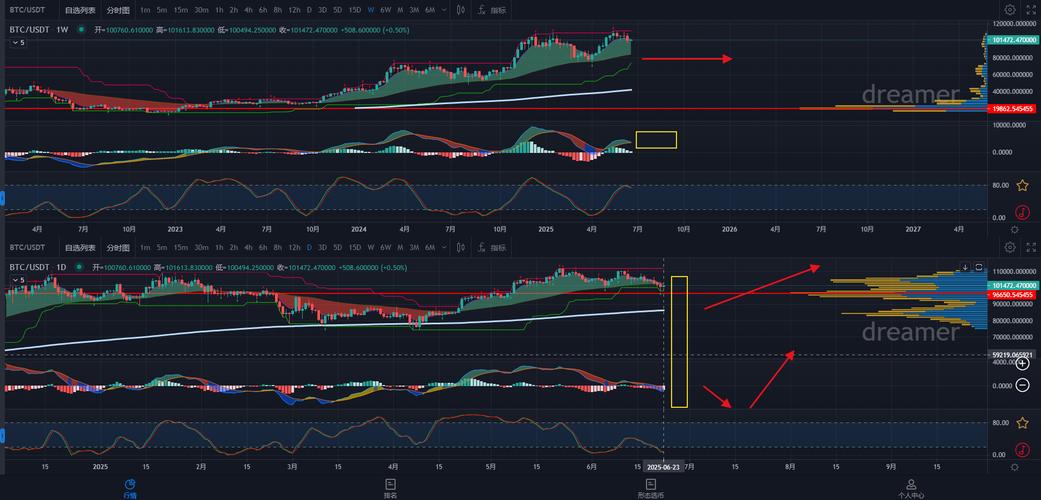The height and width of the screenshot is (500, 1041).
Task: Expand more timeframes chevron in lower toolbar
Action: tap(443, 247)
